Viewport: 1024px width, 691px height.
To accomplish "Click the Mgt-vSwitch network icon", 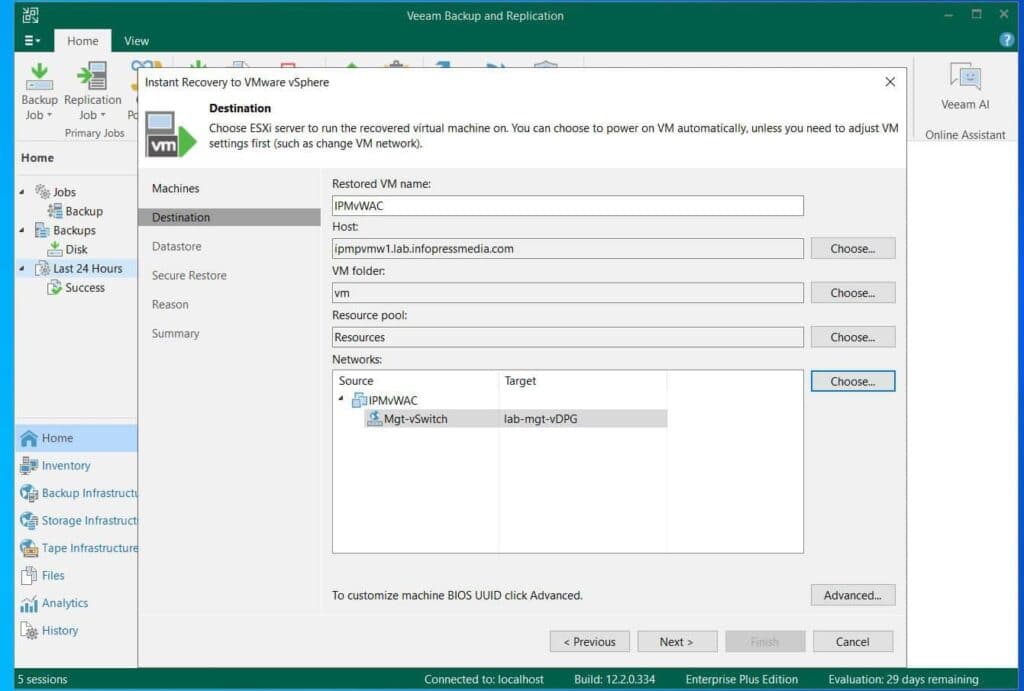I will pyautogui.click(x=374, y=419).
